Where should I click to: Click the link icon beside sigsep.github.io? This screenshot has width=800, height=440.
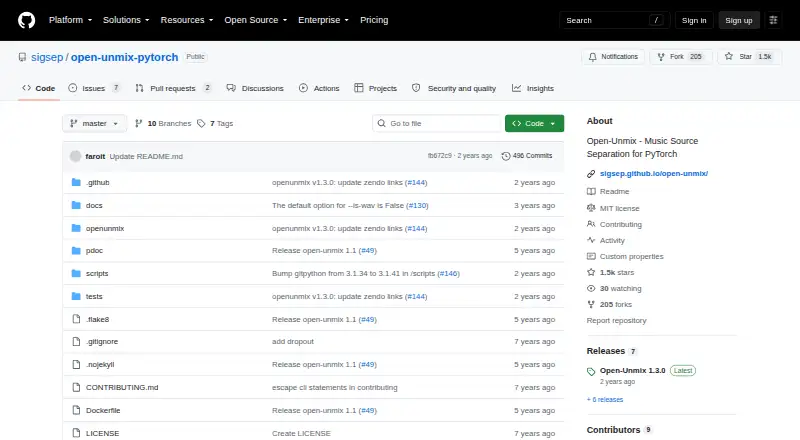591,174
